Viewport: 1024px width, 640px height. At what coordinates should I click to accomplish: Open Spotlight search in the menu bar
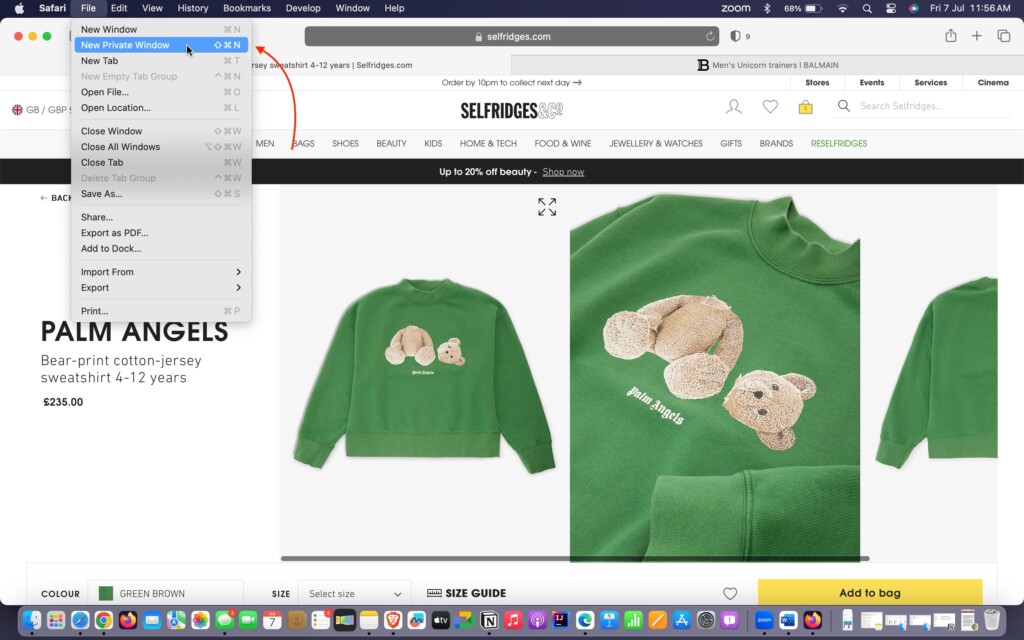(867, 8)
